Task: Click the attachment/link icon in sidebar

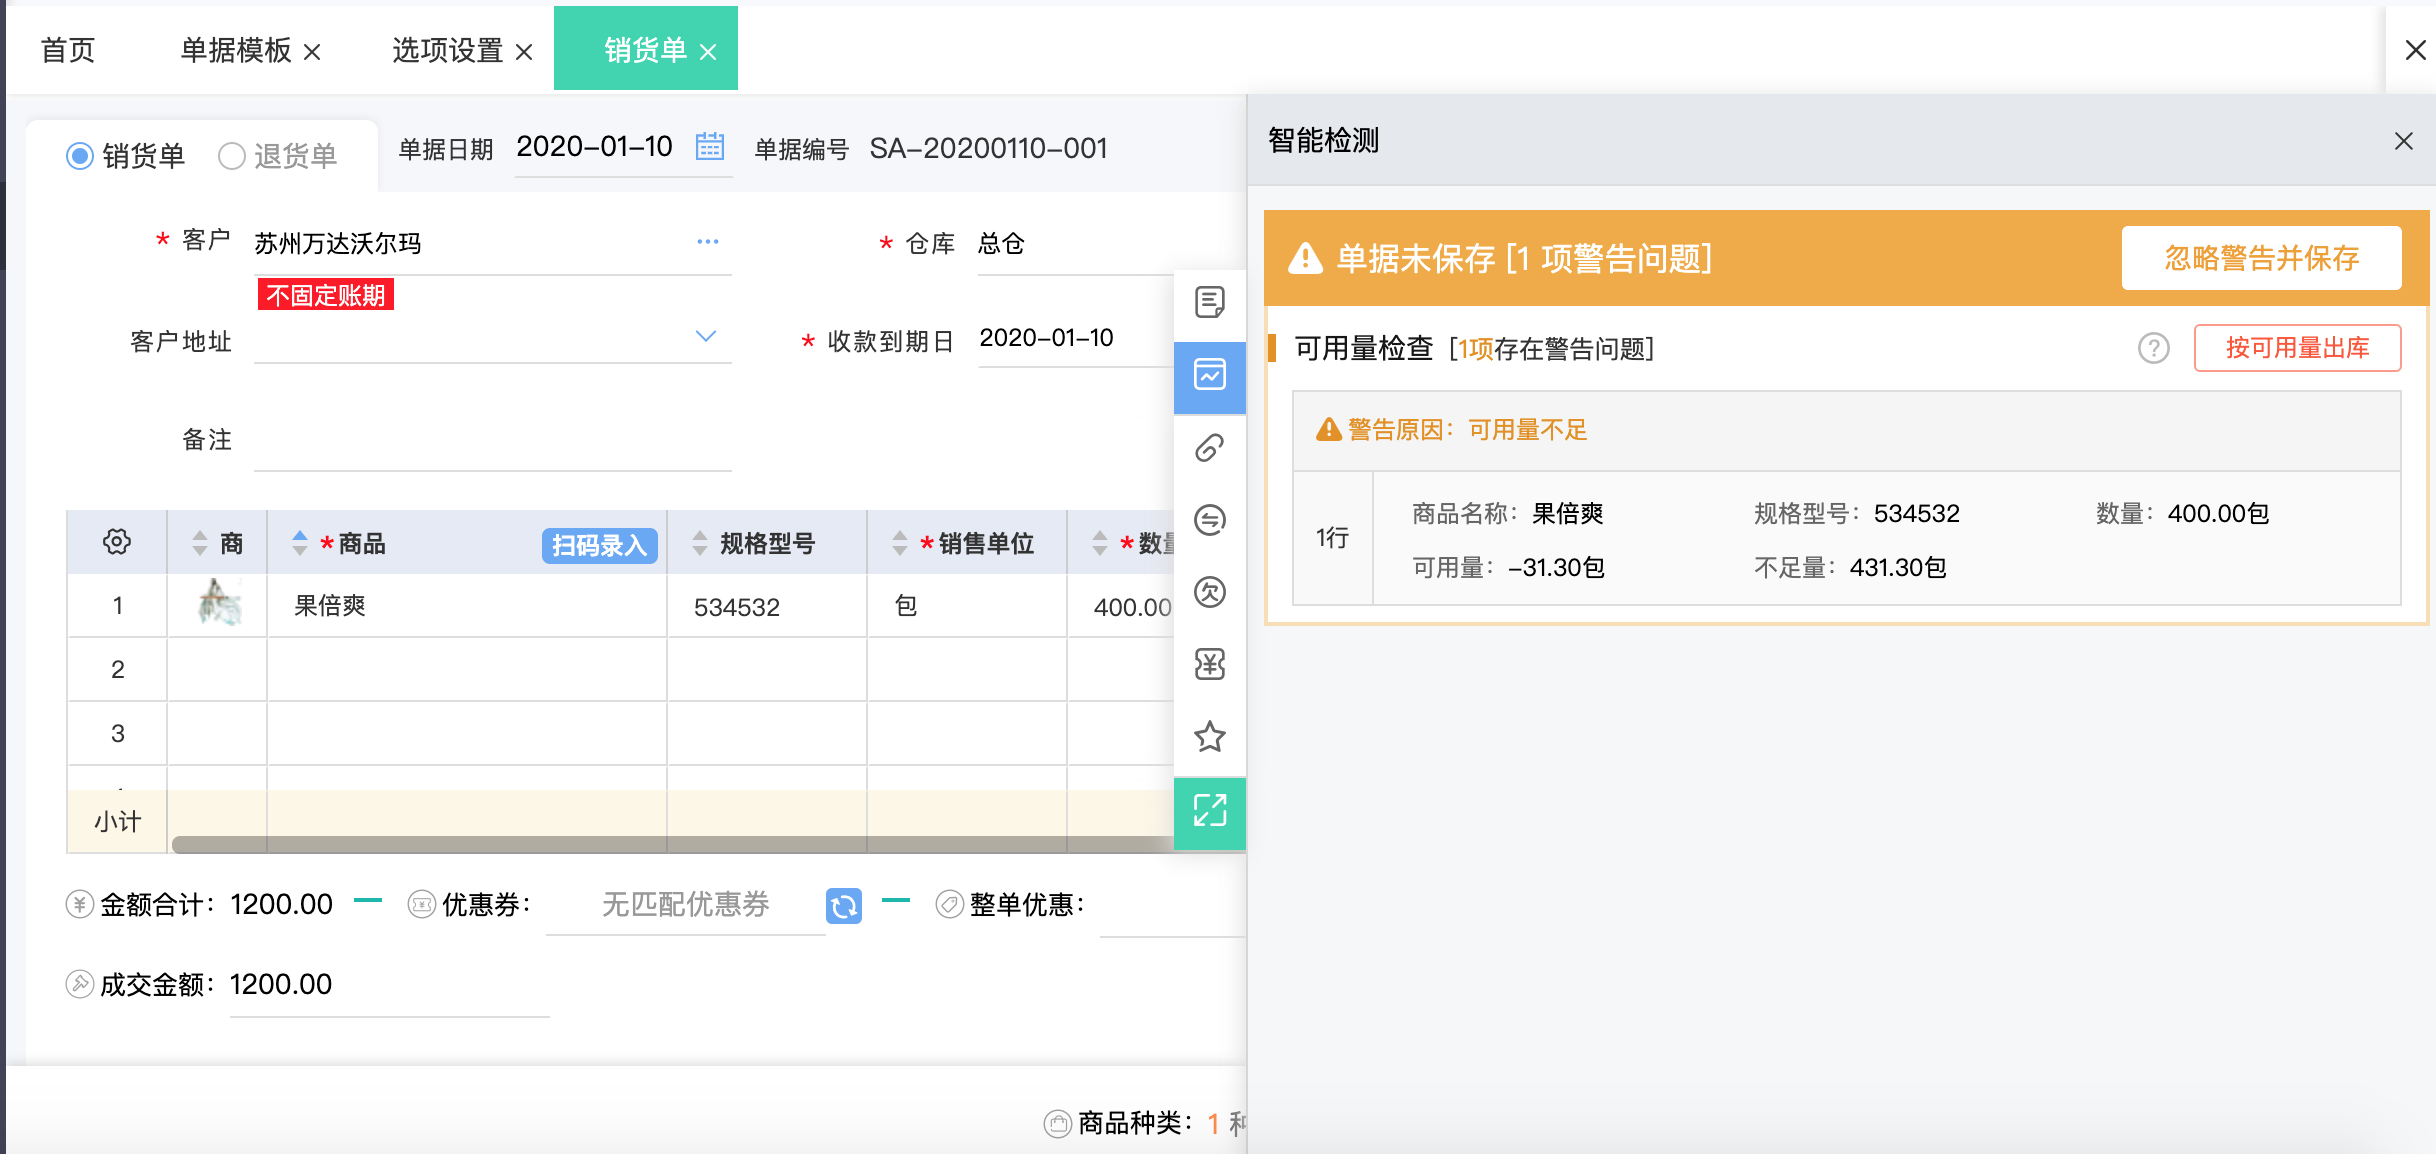Action: coord(1212,450)
